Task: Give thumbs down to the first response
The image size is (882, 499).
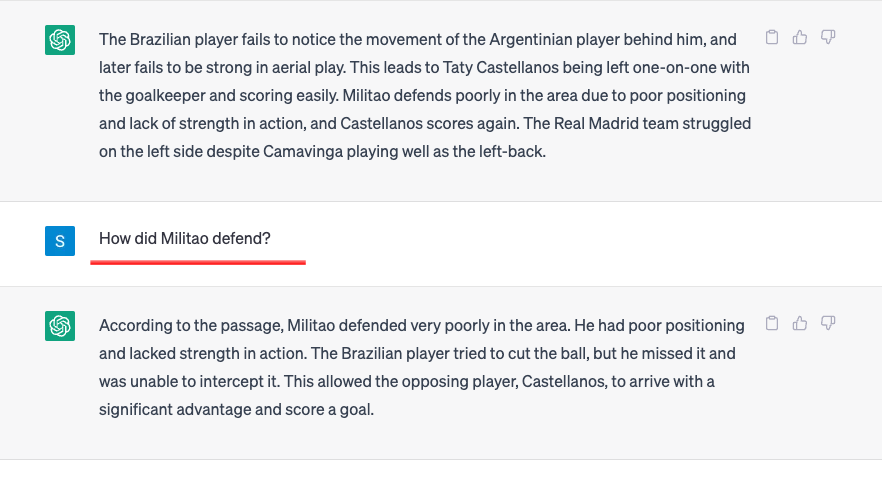Action: click(828, 37)
